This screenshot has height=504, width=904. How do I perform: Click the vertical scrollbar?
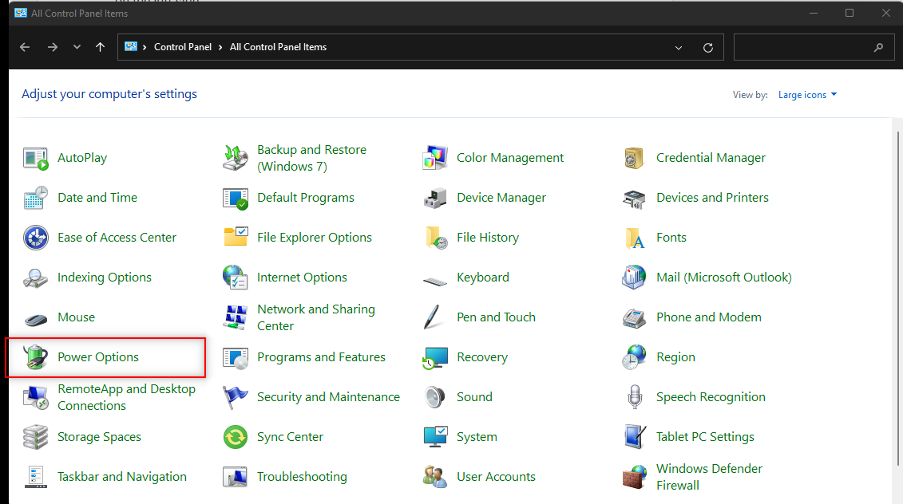point(898,298)
